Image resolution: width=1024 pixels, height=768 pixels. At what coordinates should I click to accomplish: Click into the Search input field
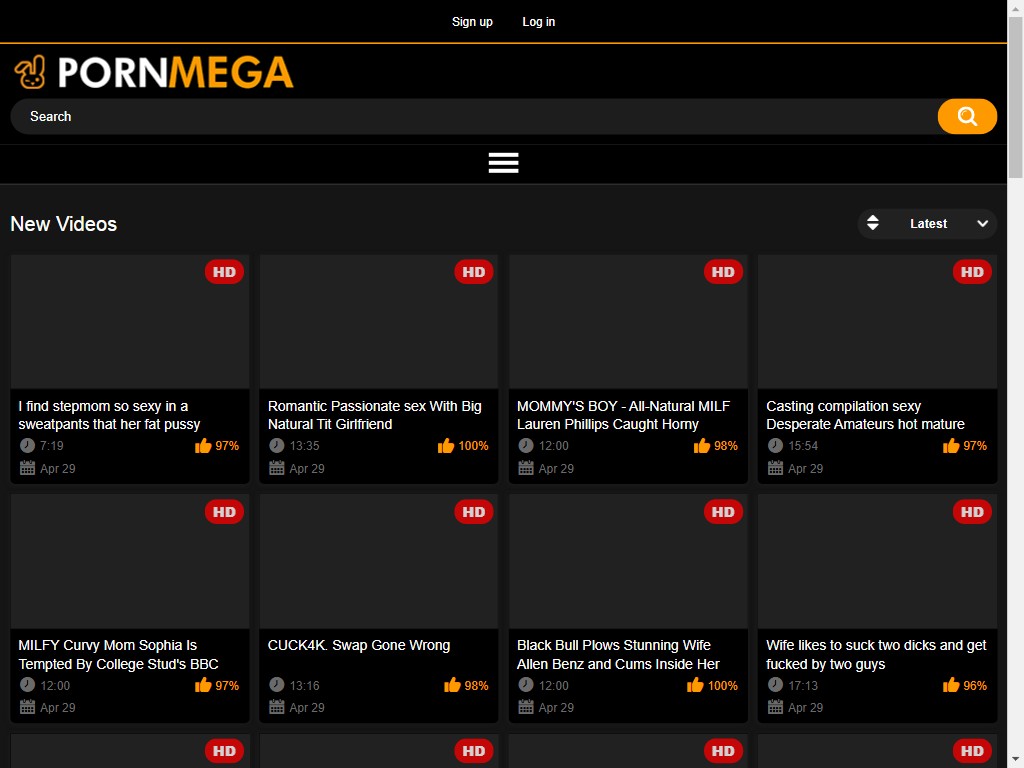point(470,116)
